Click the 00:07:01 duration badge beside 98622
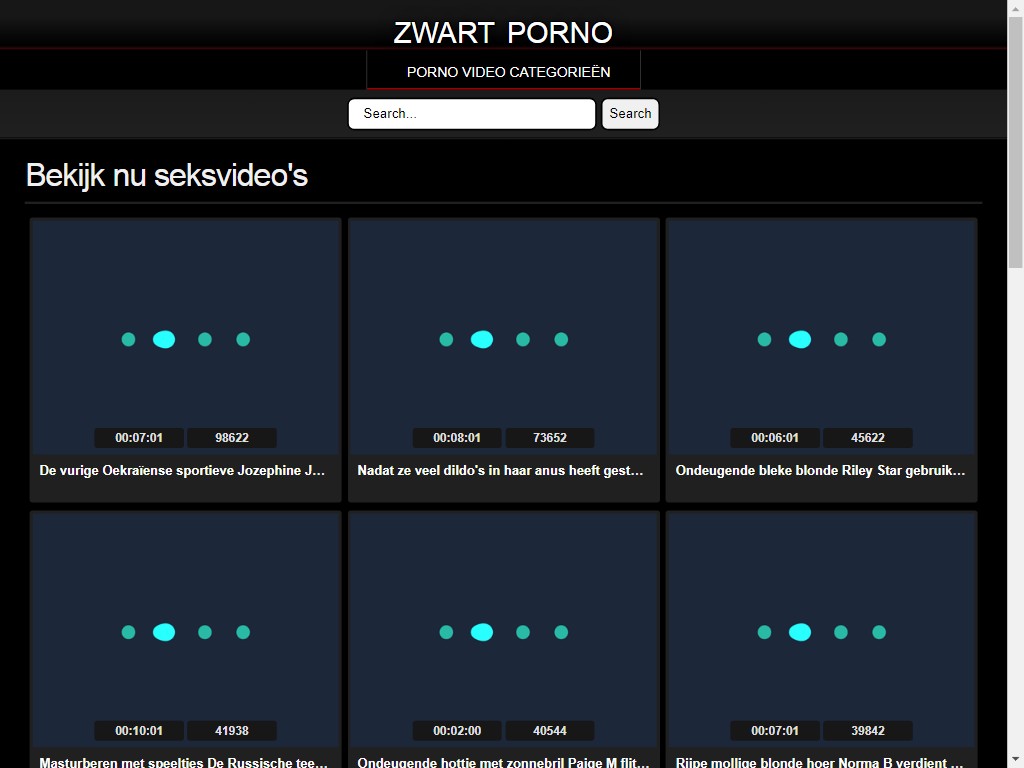Image resolution: width=1024 pixels, height=768 pixels. pyautogui.click(x=139, y=438)
